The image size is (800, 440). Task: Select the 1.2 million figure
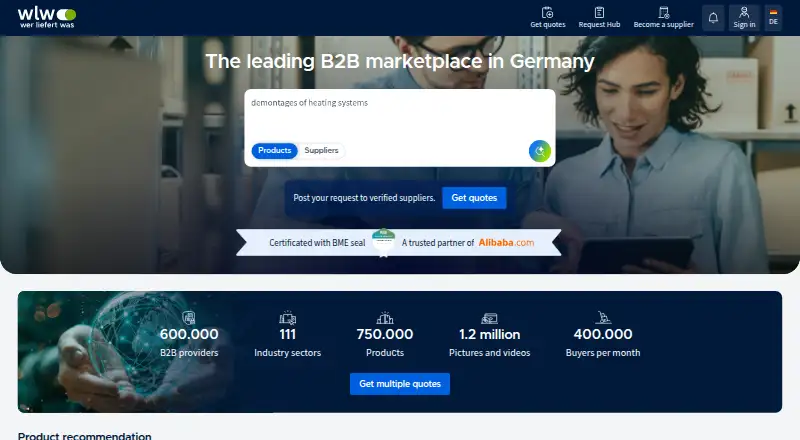[x=489, y=334]
